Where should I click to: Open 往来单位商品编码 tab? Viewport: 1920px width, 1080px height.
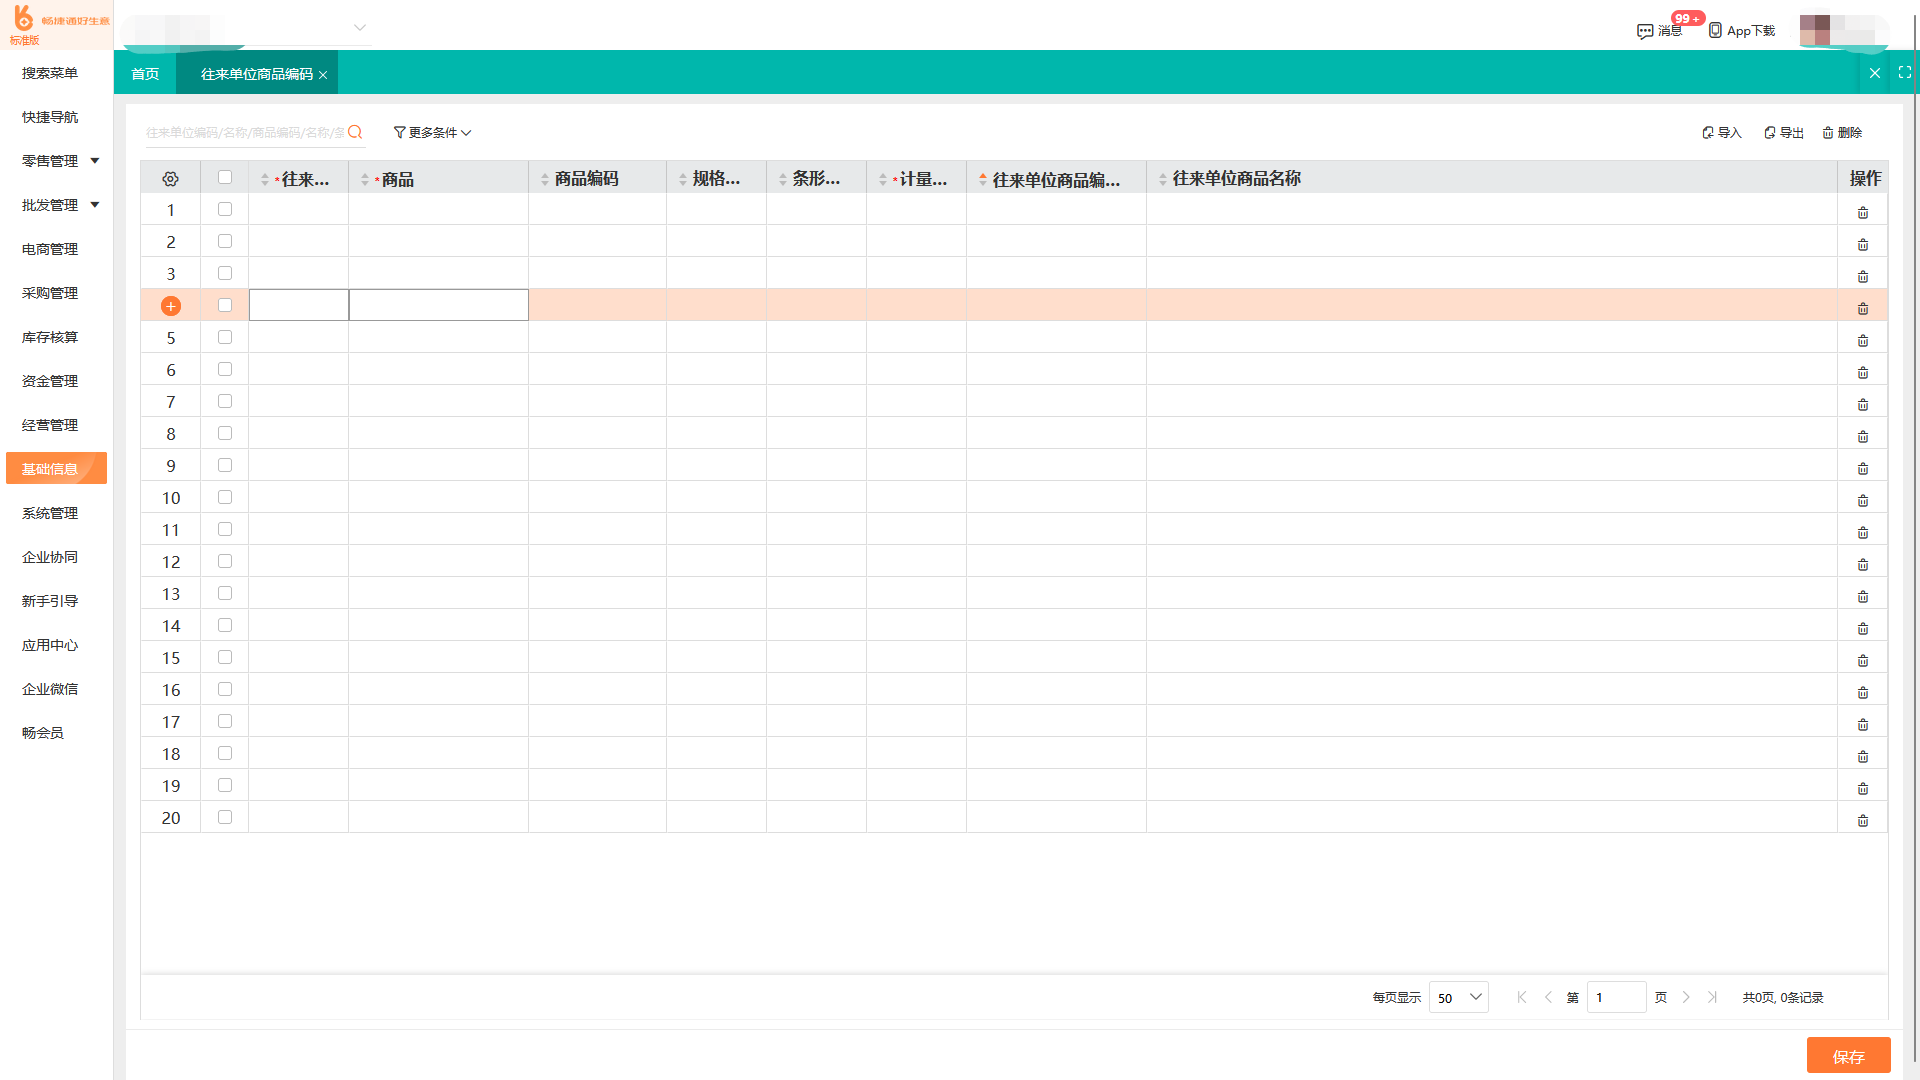tap(255, 74)
